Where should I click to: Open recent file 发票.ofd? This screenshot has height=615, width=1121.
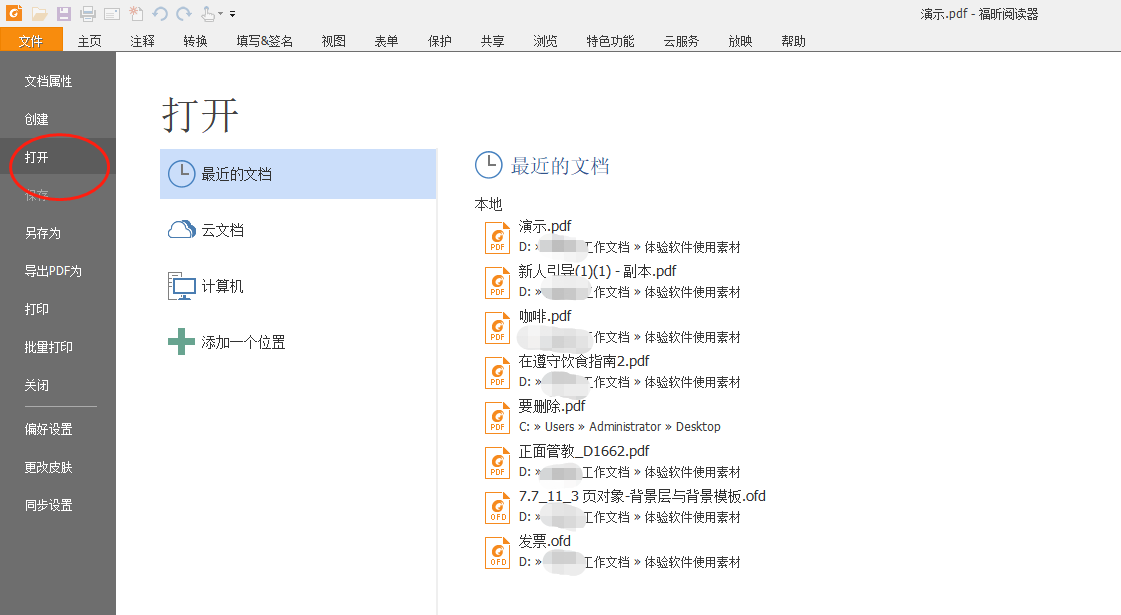[x=545, y=541]
